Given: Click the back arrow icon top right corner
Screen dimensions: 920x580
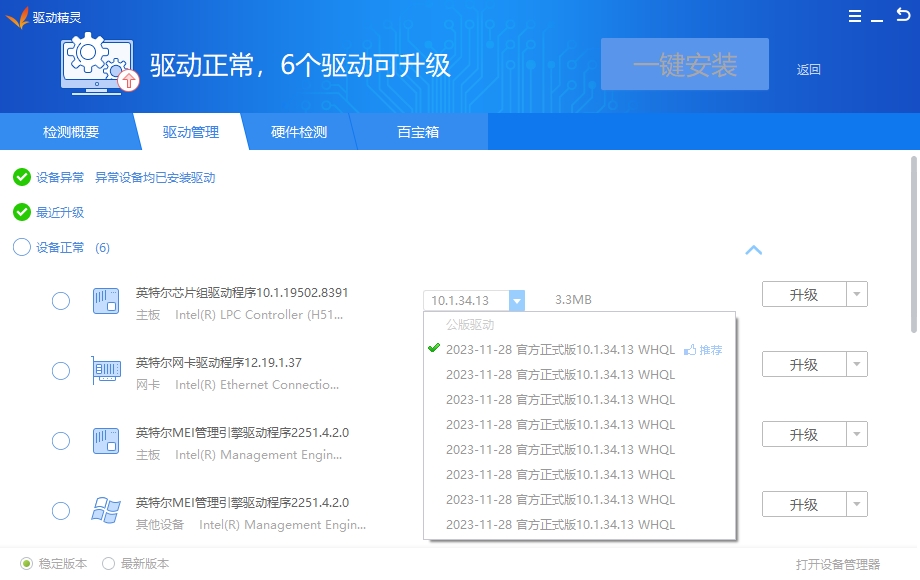Looking at the screenshot, I should point(906,16).
